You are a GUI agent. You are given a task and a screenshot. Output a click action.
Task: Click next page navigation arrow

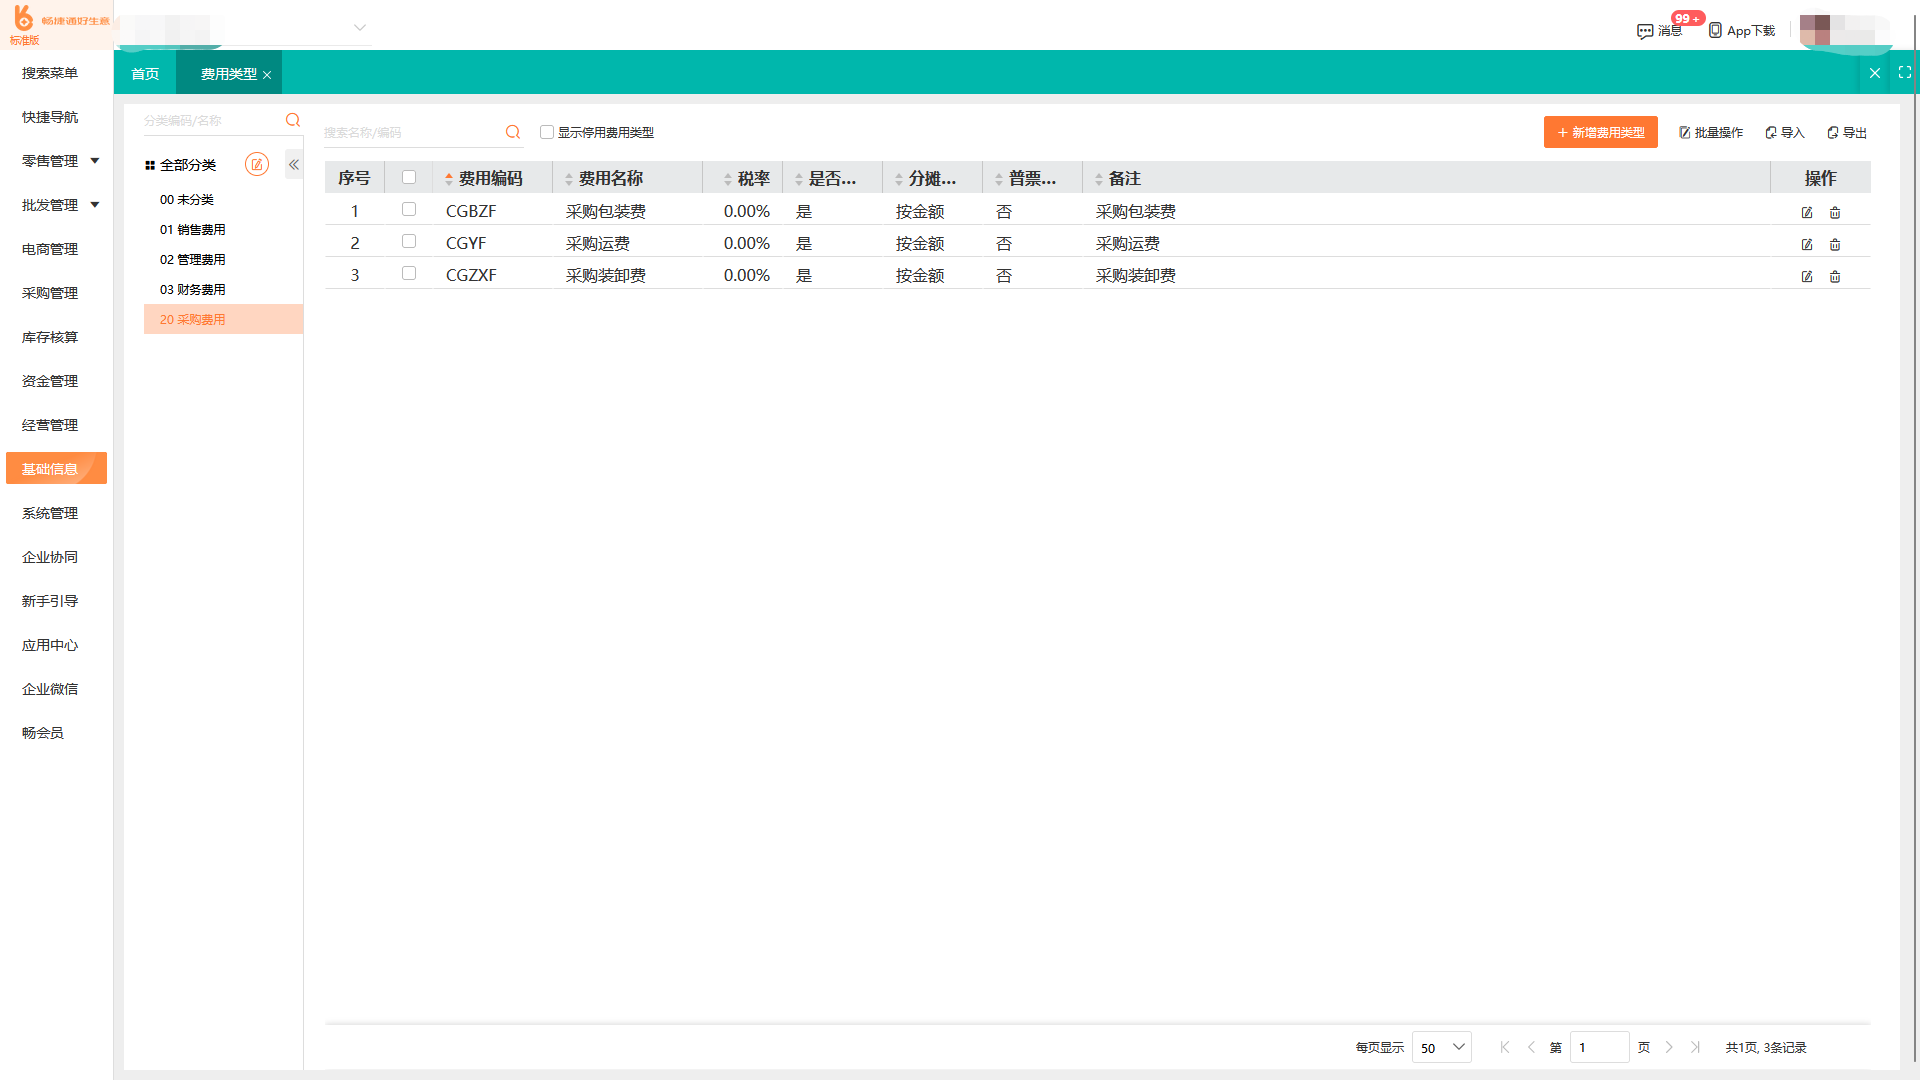[x=1668, y=1047]
